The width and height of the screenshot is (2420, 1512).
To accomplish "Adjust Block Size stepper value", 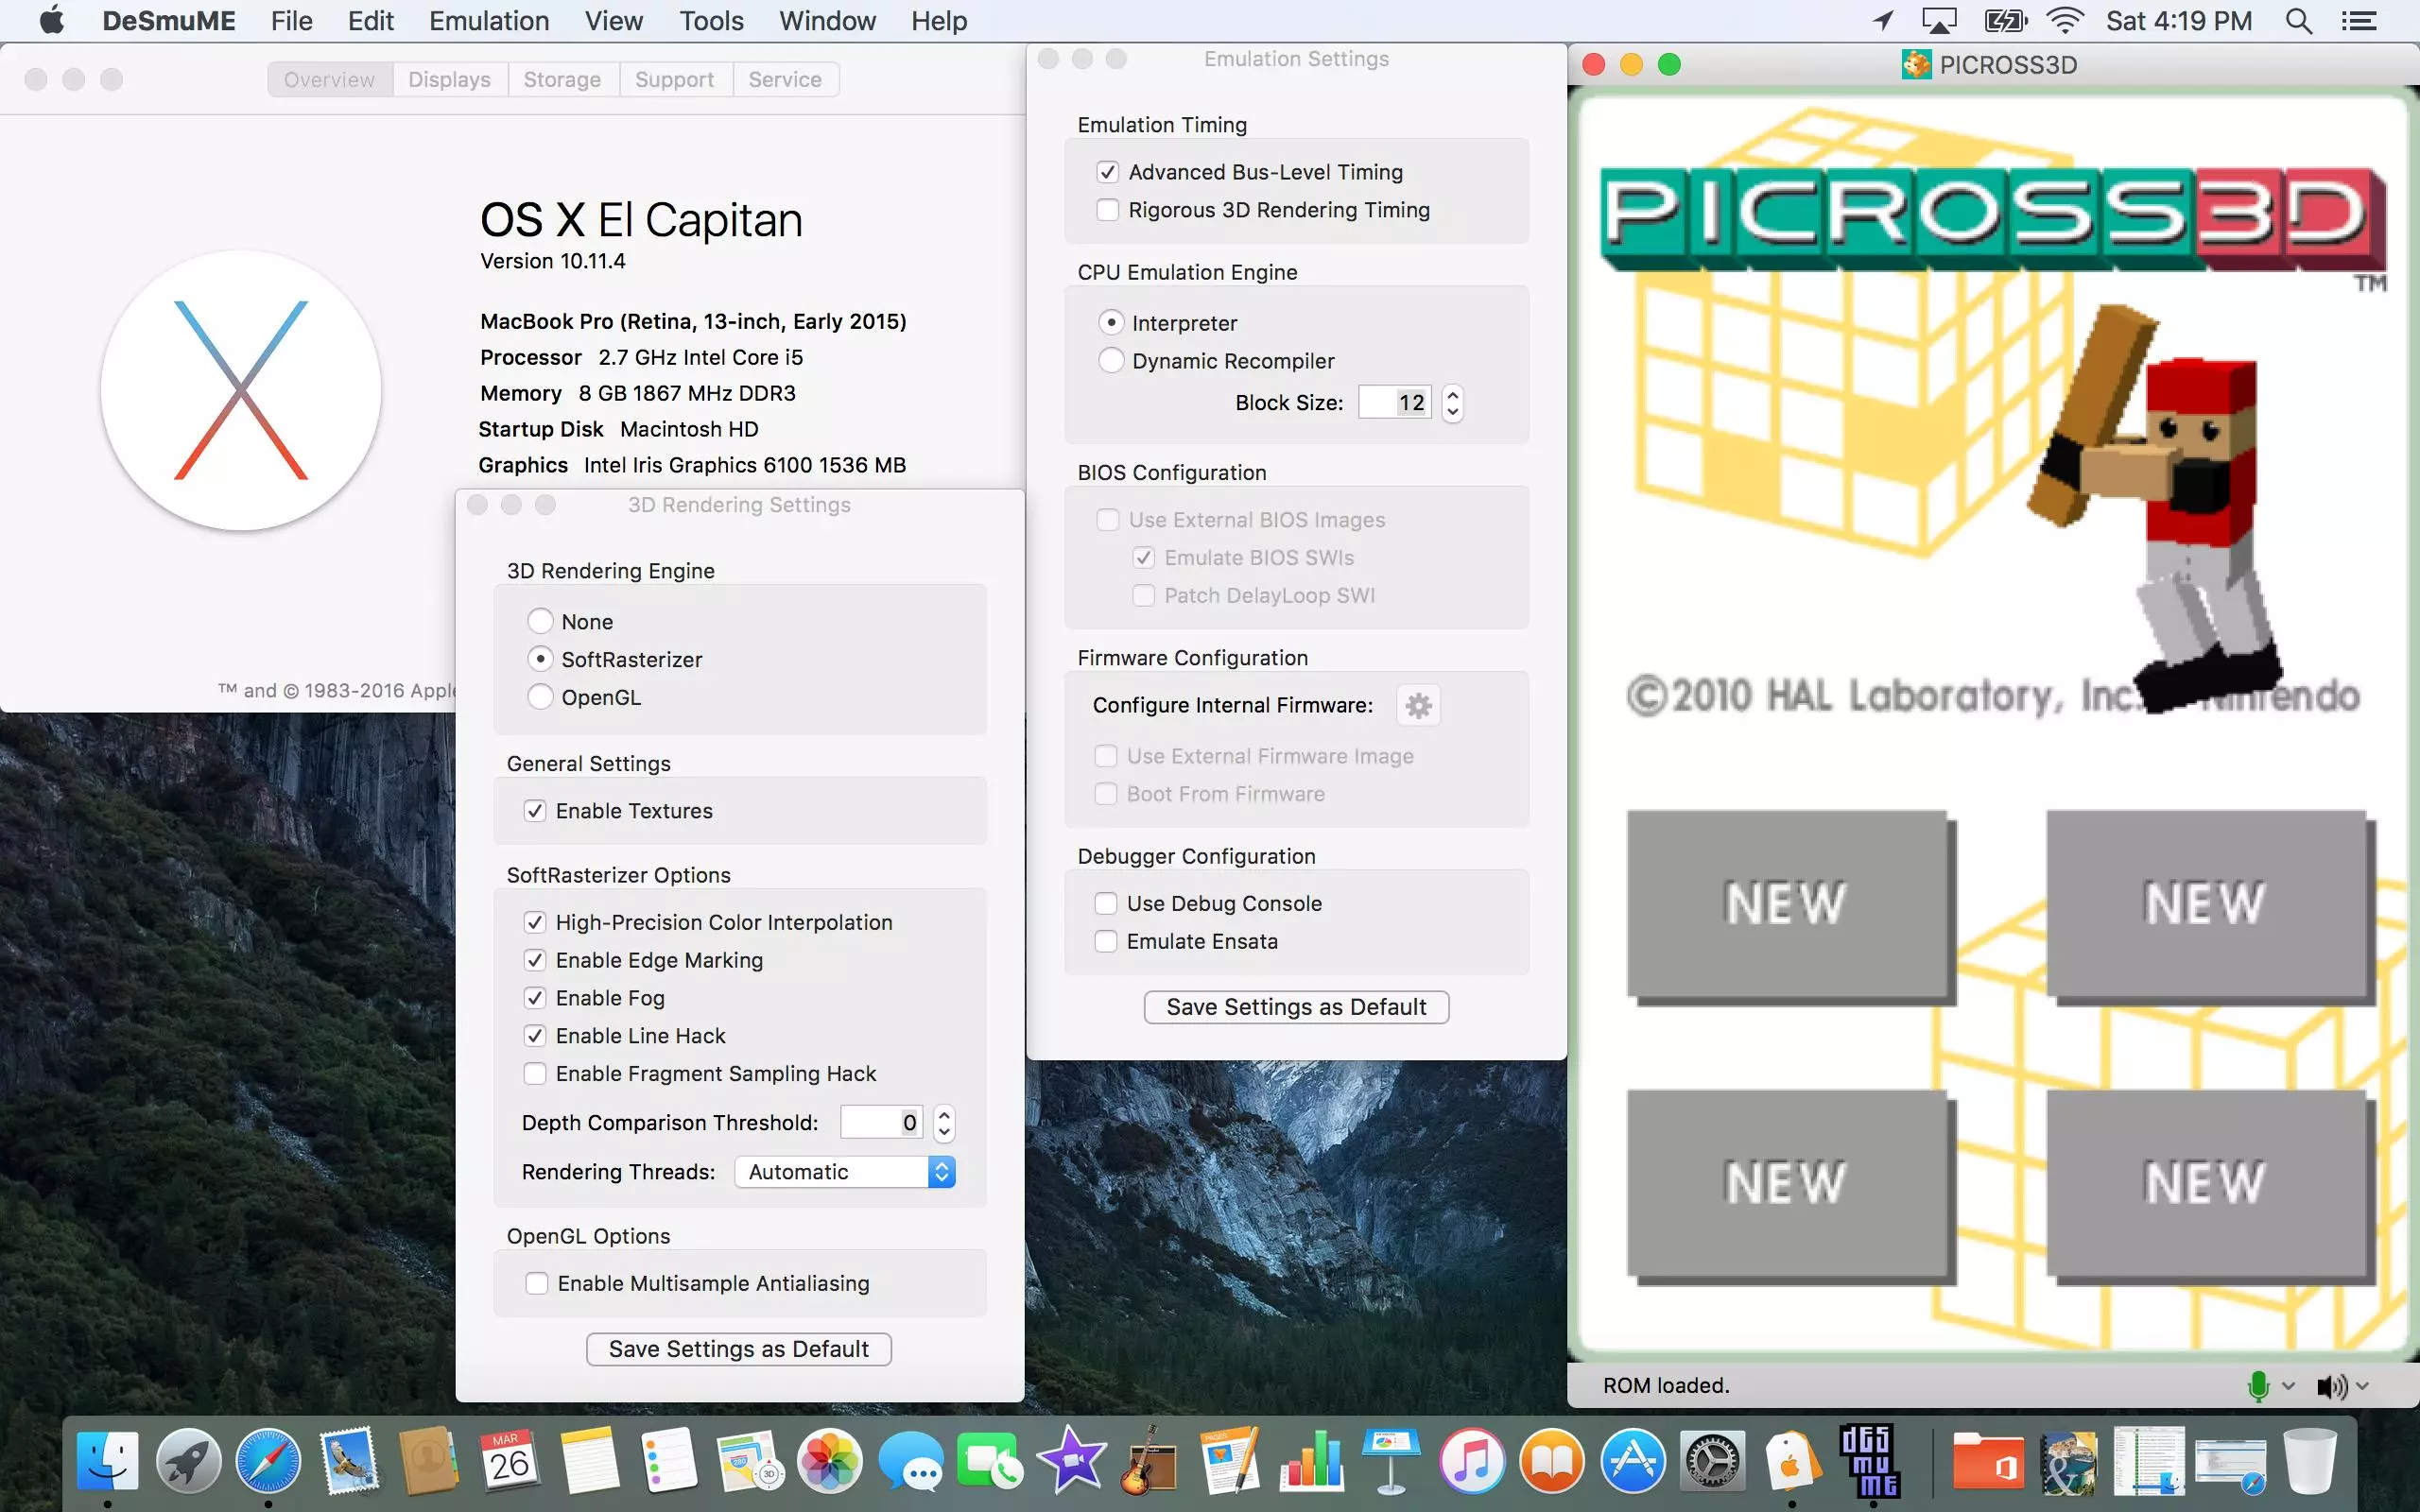I will pyautogui.click(x=1449, y=403).
